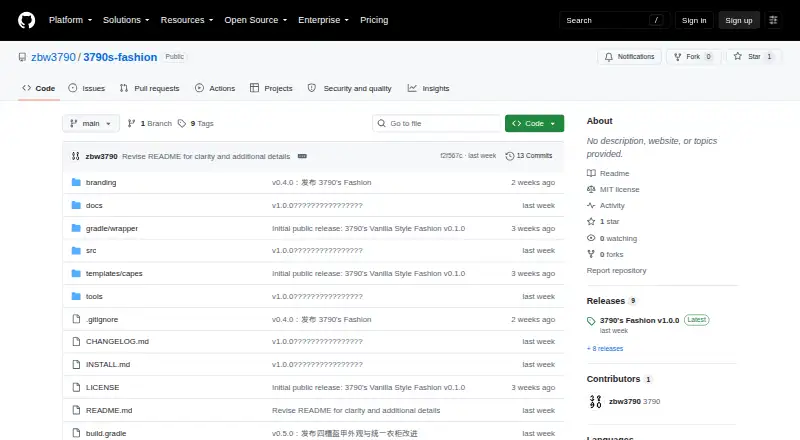Click the build.gradle file icon

pyautogui.click(x=76, y=433)
